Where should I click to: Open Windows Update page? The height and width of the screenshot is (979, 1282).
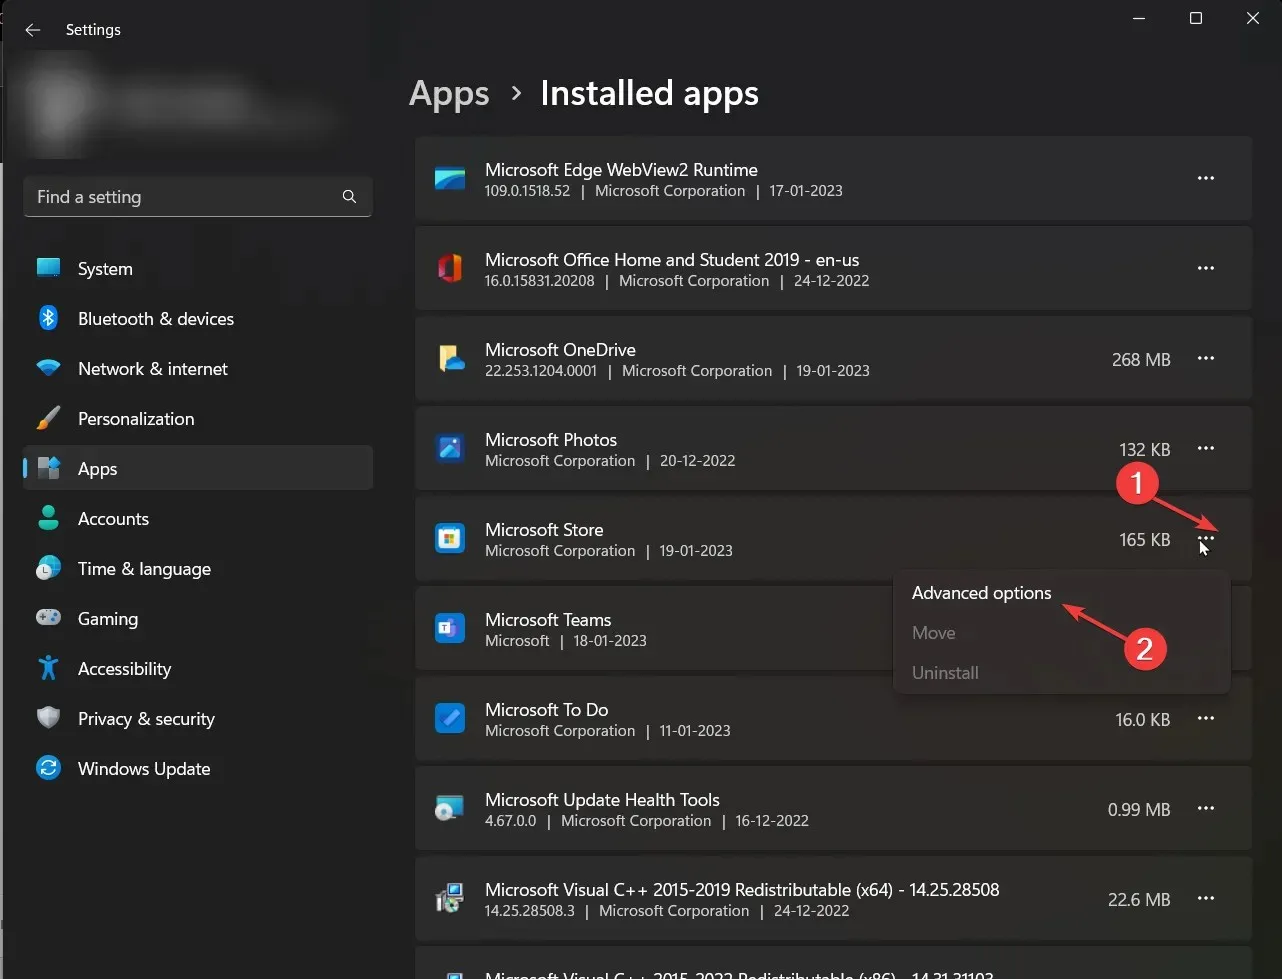pos(198,769)
